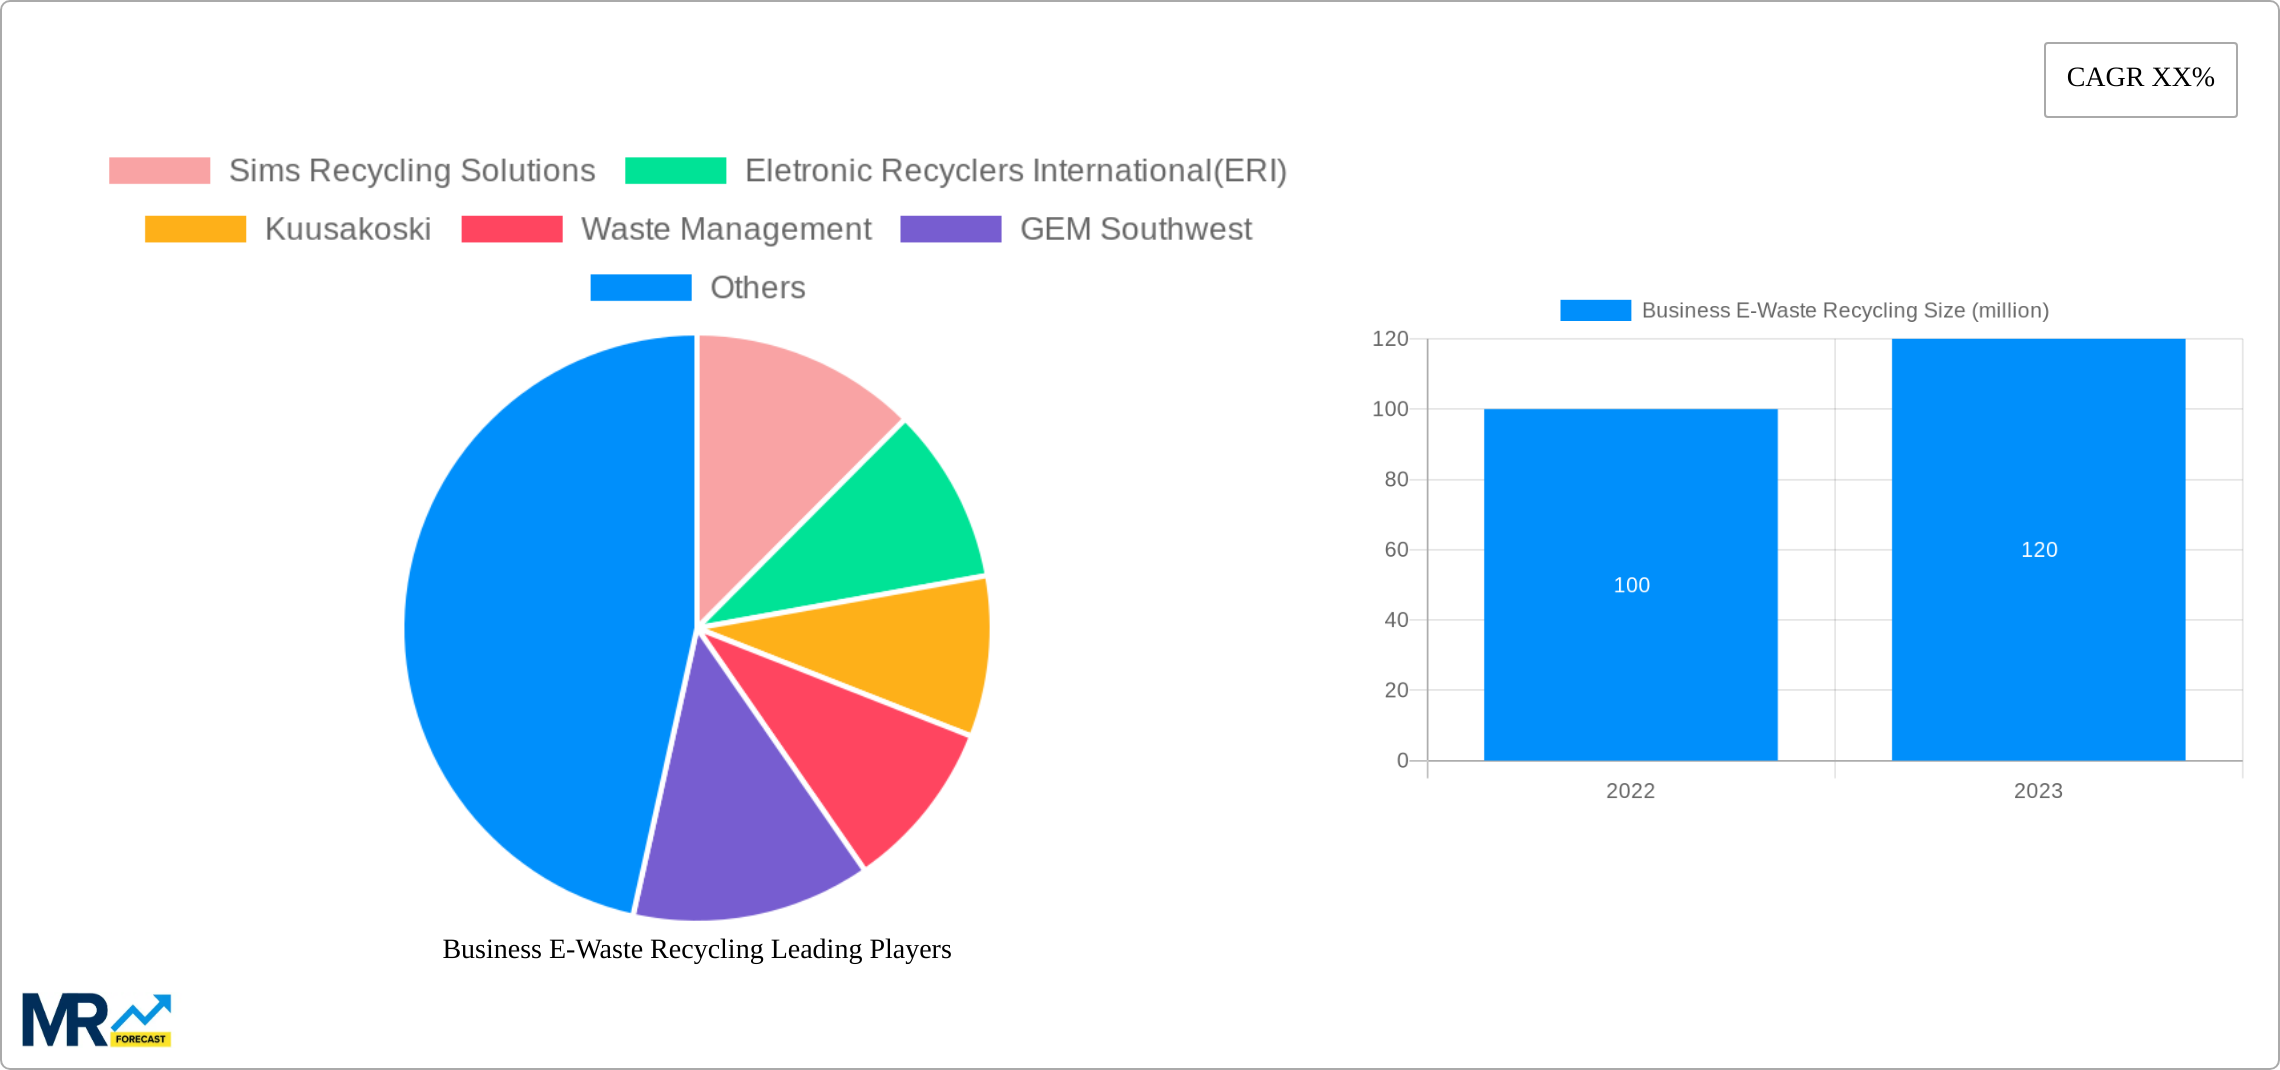Click the Business E-Waste Recycling Leading Players title
Screen dimensions: 2280x1070
point(697,950)
